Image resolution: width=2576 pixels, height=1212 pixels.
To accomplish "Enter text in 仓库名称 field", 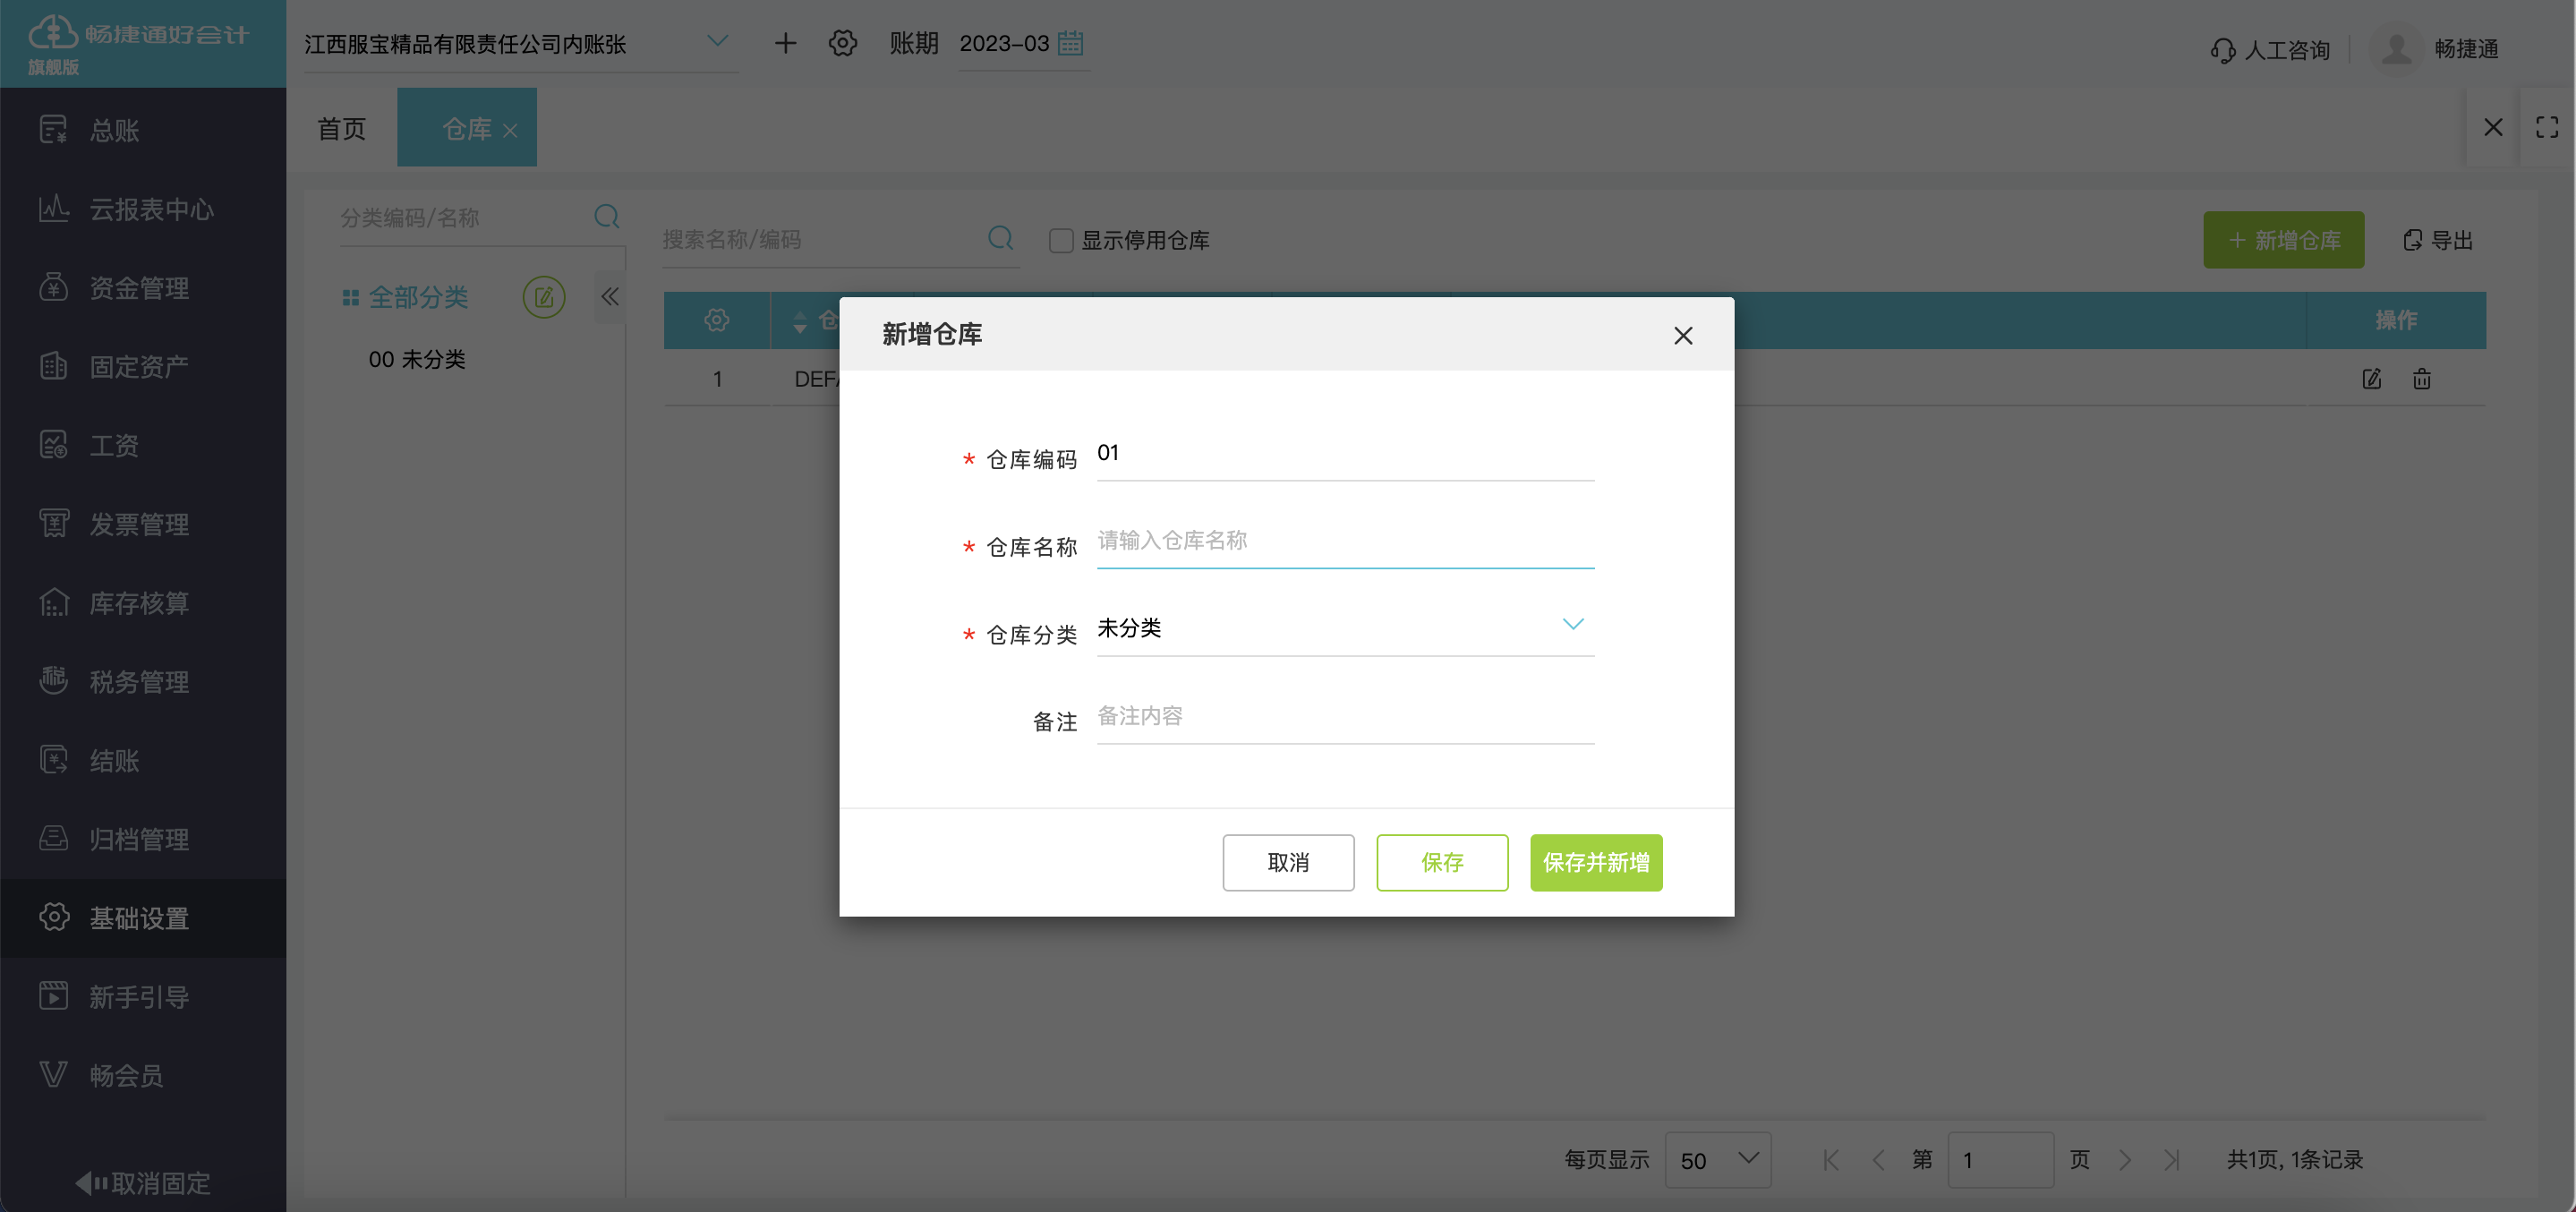I will tap(1343, 541).
